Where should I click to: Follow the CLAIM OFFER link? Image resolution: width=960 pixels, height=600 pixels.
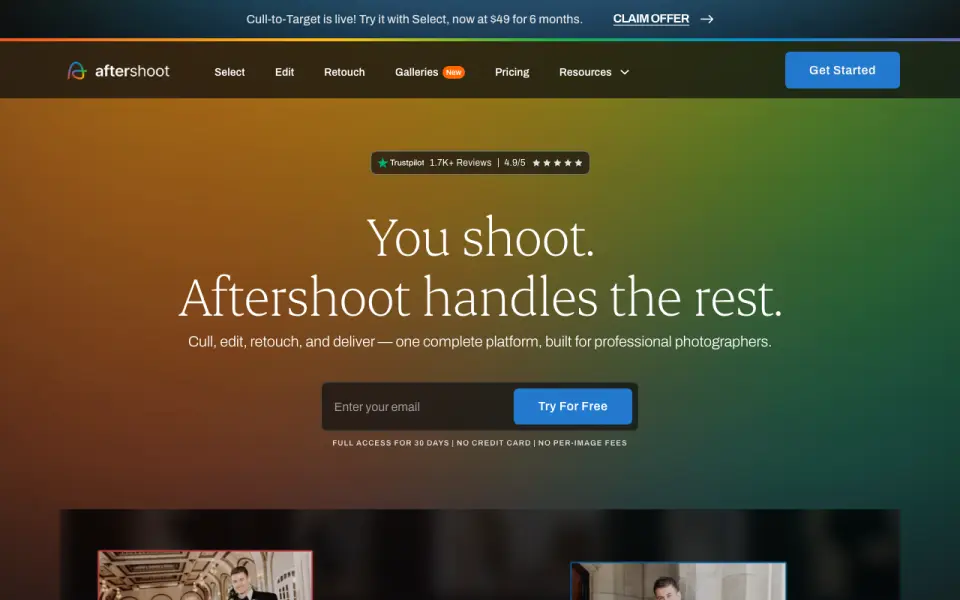click(651, 19)
